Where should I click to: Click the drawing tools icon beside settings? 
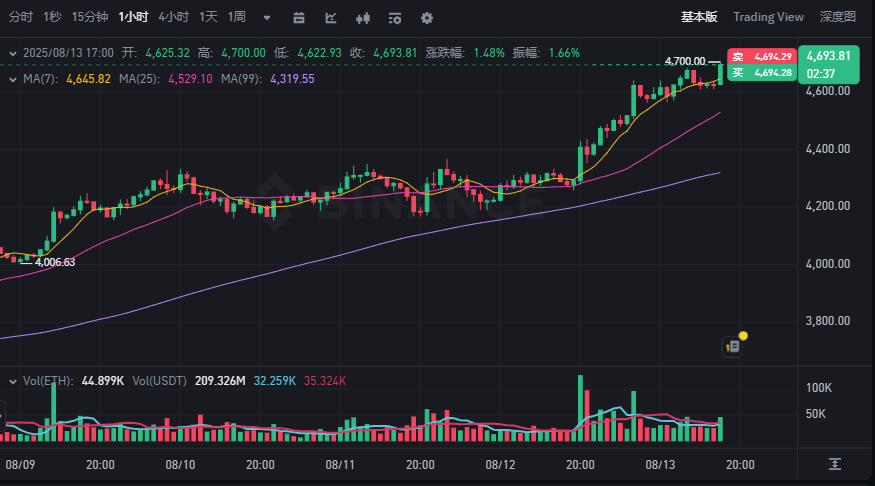pyautogui.click(x=395, y=17)
